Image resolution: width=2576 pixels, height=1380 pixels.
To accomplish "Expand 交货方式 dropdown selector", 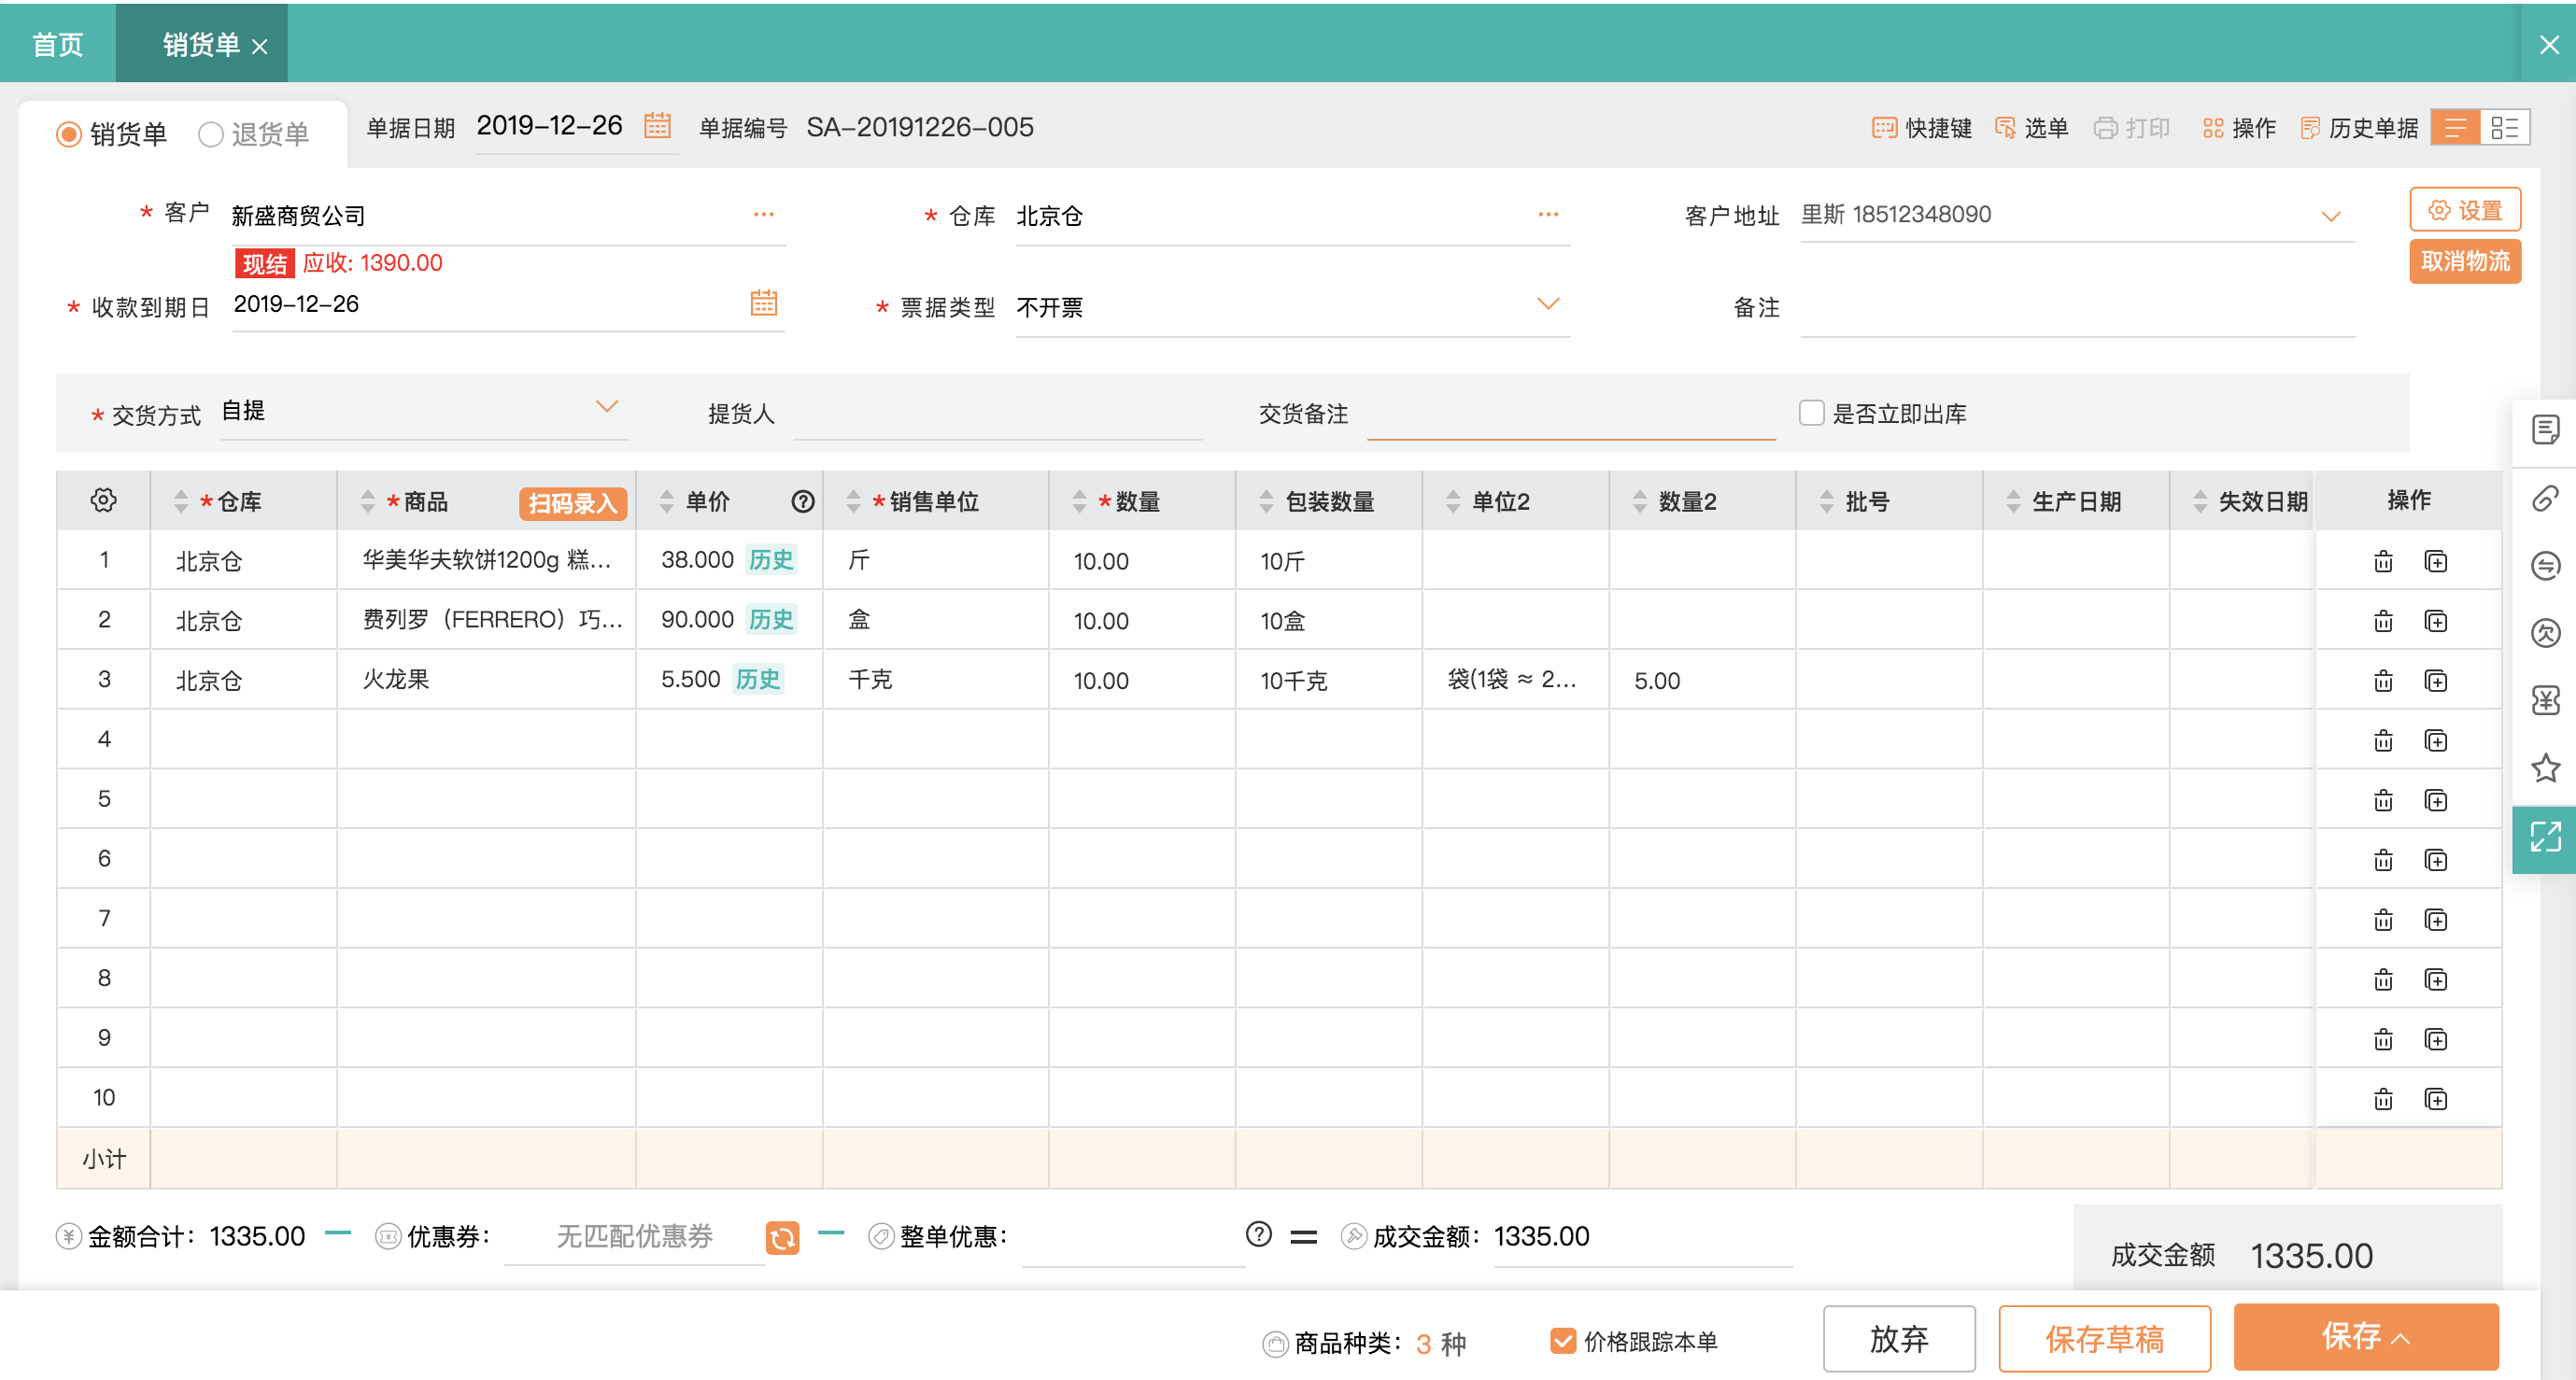I will 608,411.
